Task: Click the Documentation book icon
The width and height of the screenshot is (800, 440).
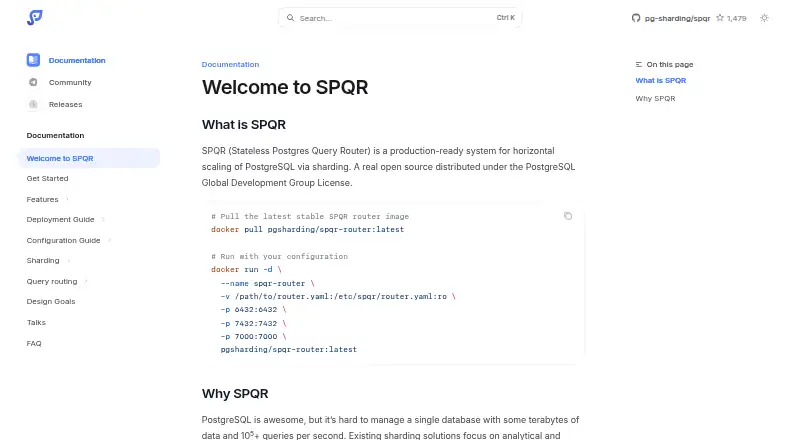Action: pos(33,60)
